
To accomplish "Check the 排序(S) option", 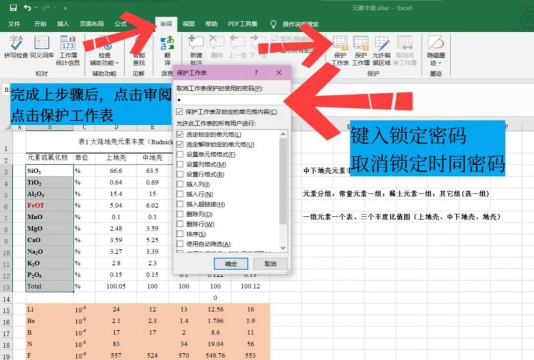I will click(180, 234).
